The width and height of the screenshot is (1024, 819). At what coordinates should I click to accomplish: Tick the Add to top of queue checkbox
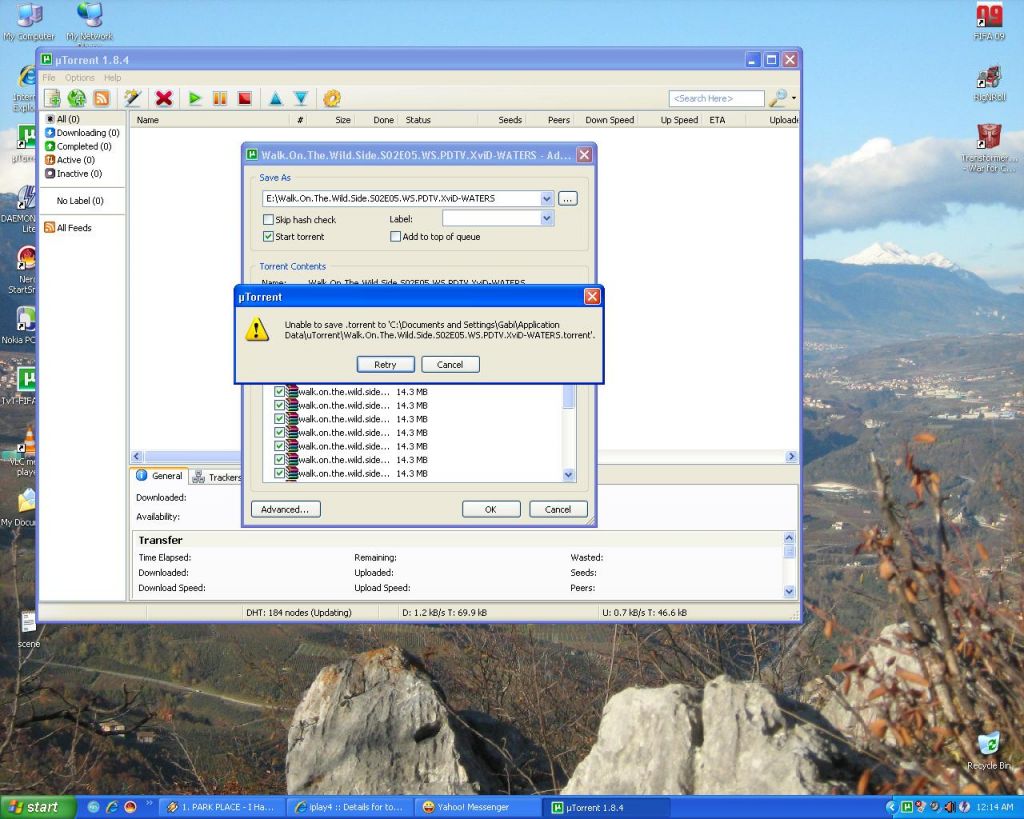395,237
